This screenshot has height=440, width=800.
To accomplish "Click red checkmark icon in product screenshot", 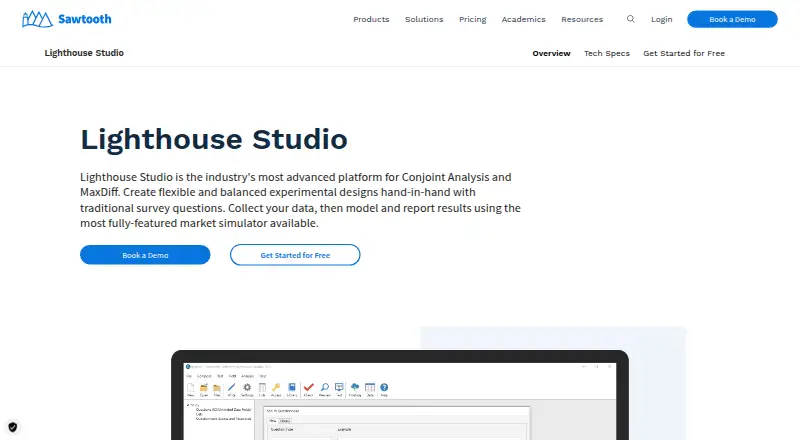I will pos(309,387).
